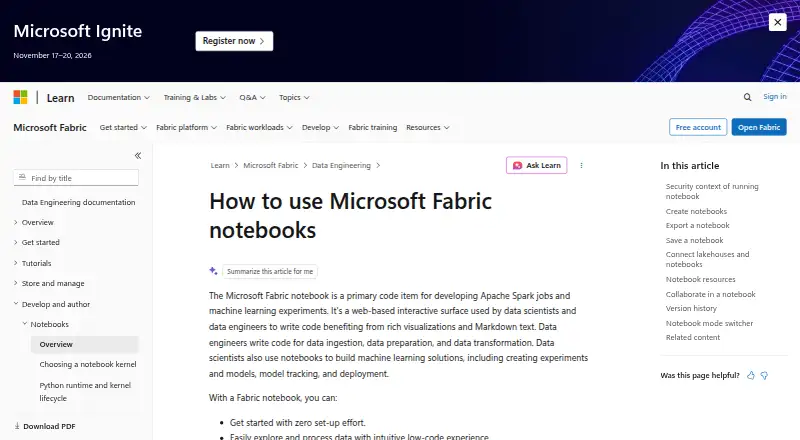Click the filter icon in Find by title
Screen dimensions: 800x440
point(22,178)
